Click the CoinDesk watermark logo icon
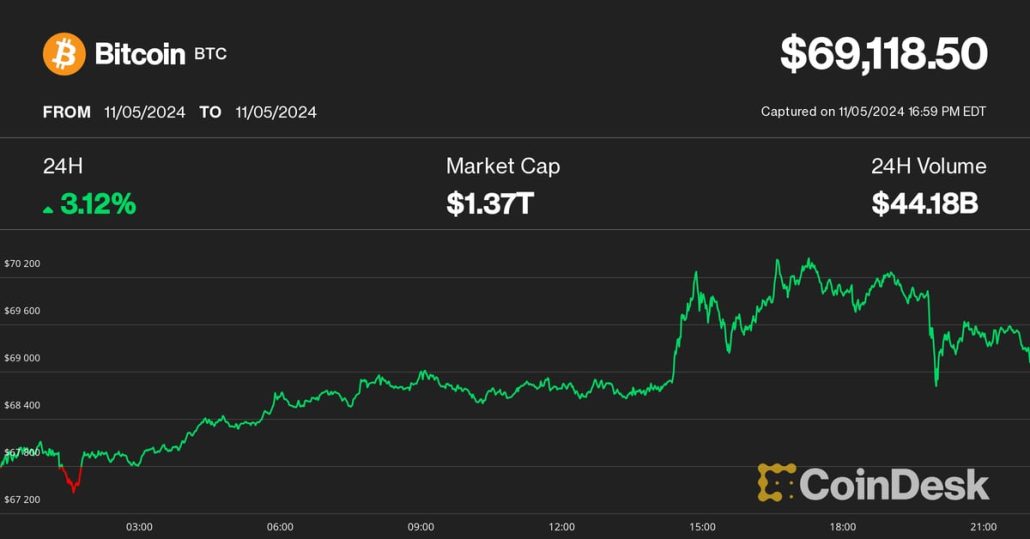Screen dimensions: 1030x539 777,483
